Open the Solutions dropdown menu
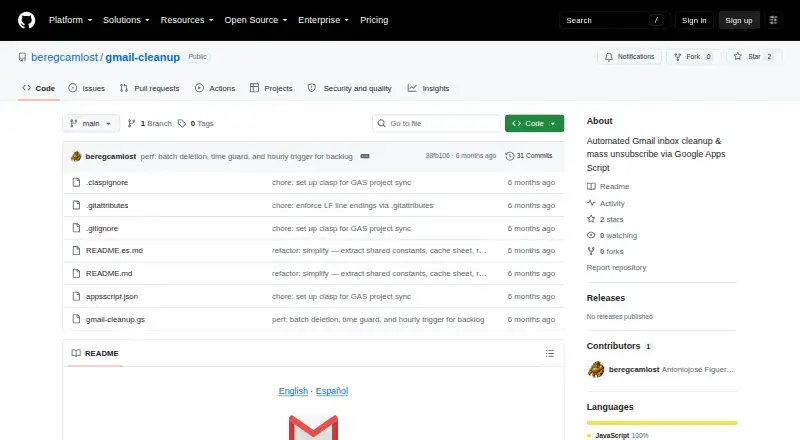 [x=126, y=20]
